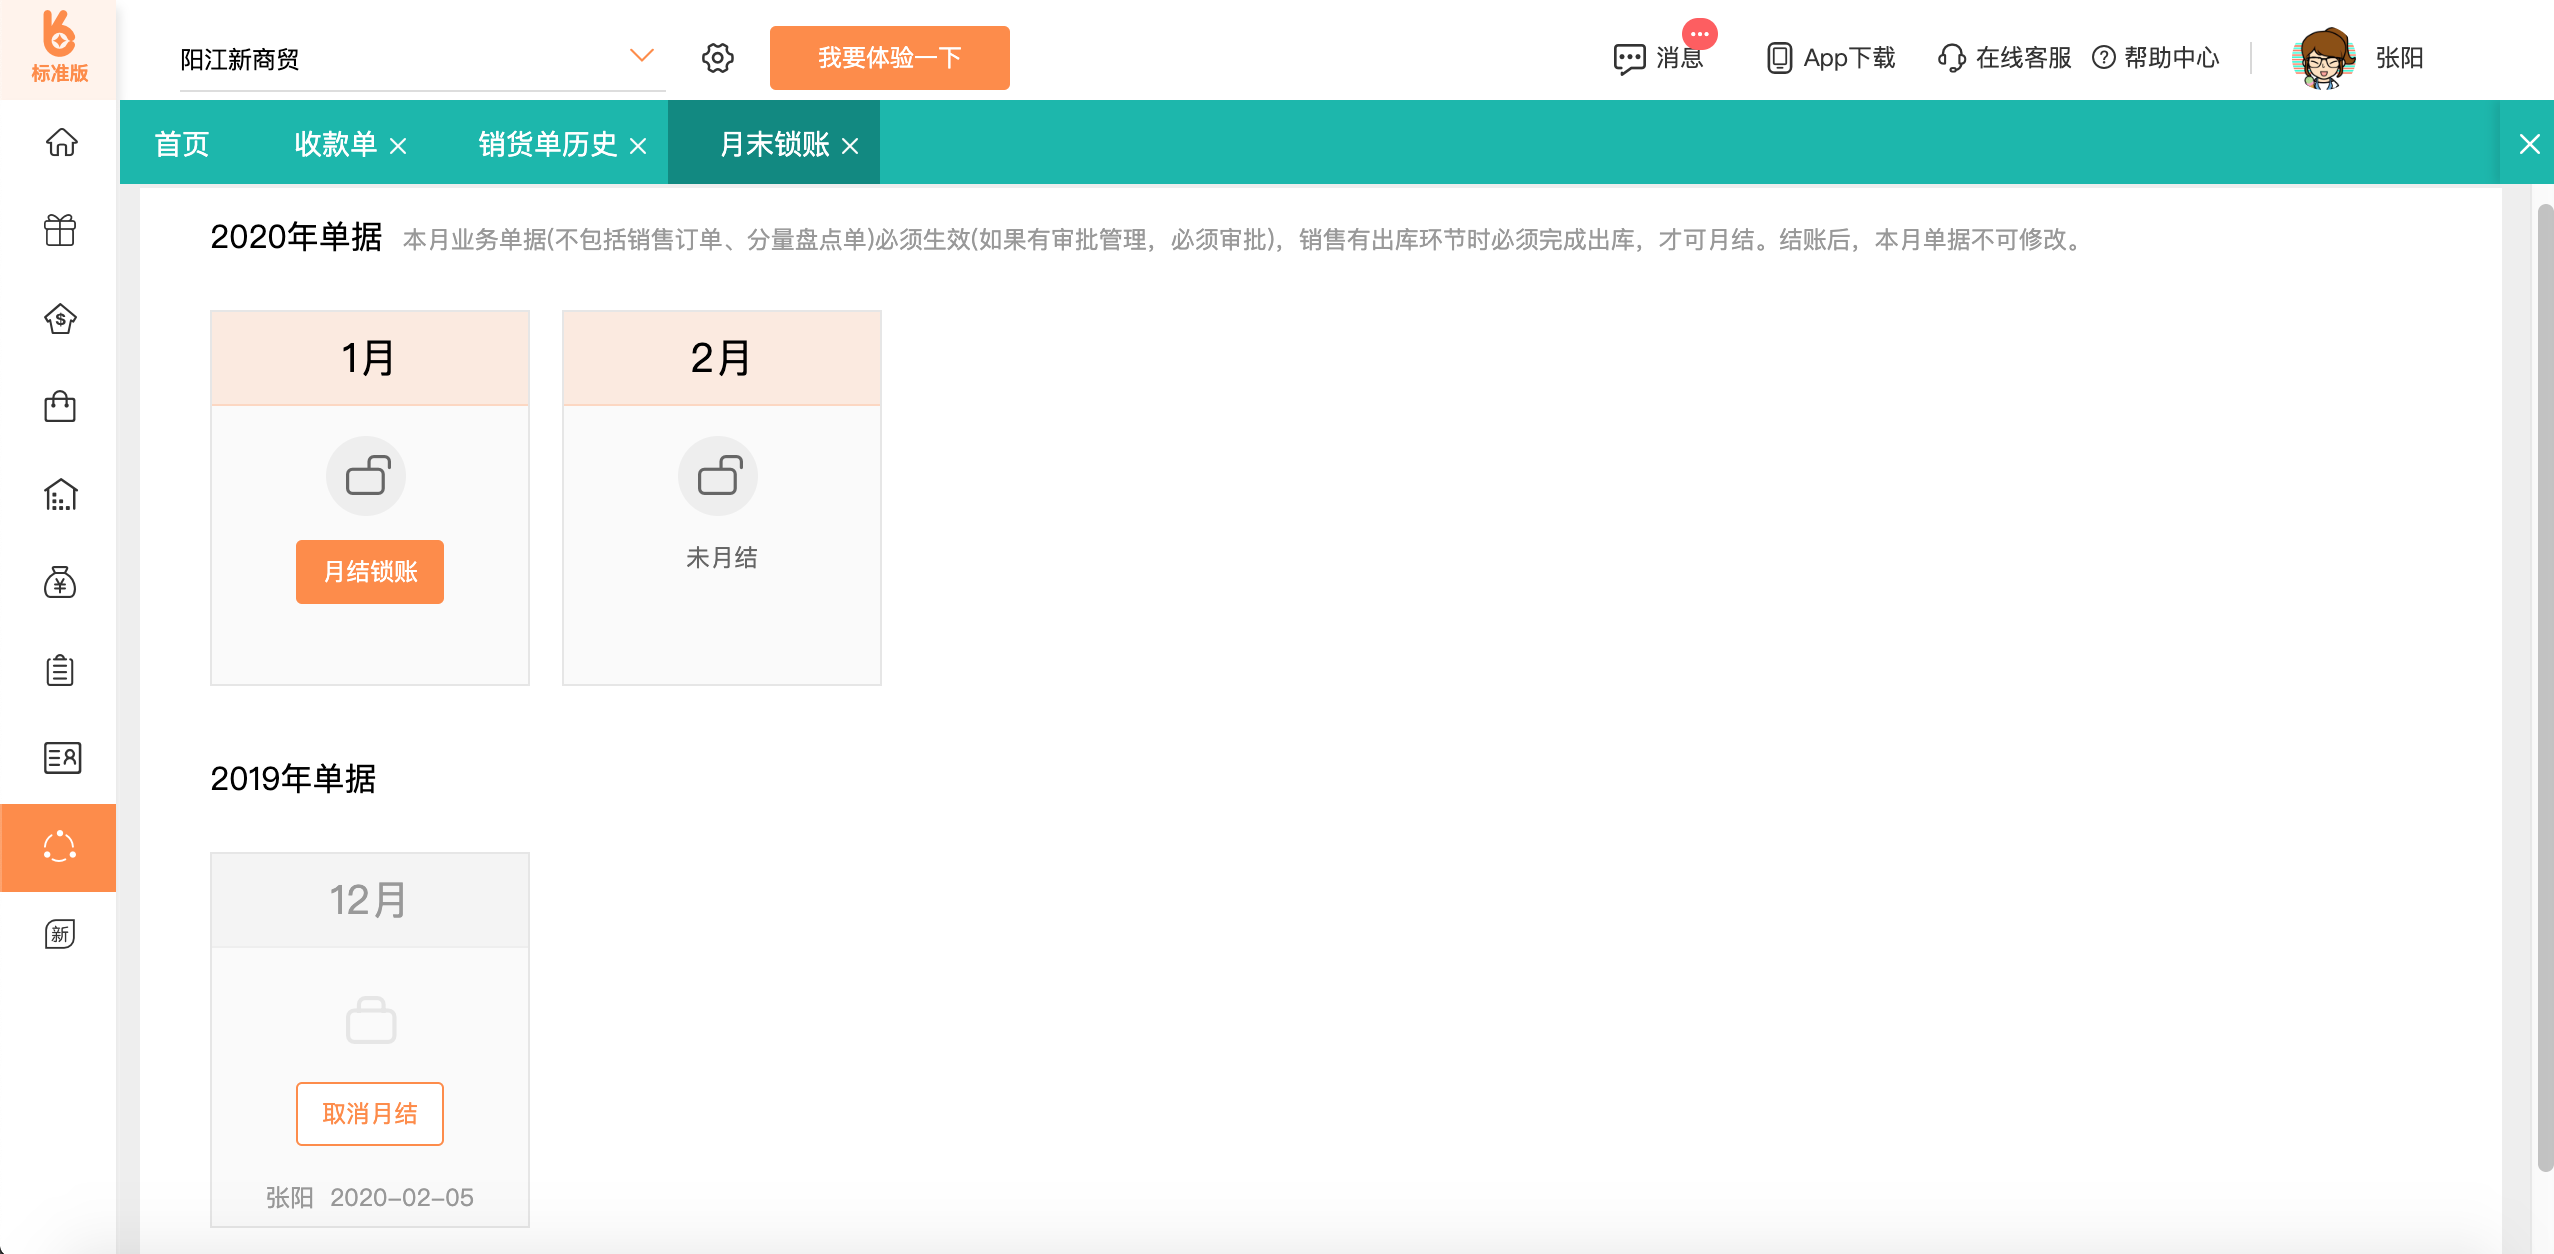Click 月结锁账 button for January 2020
The height and width of the screenshot is (1254, 2554).
370,570
